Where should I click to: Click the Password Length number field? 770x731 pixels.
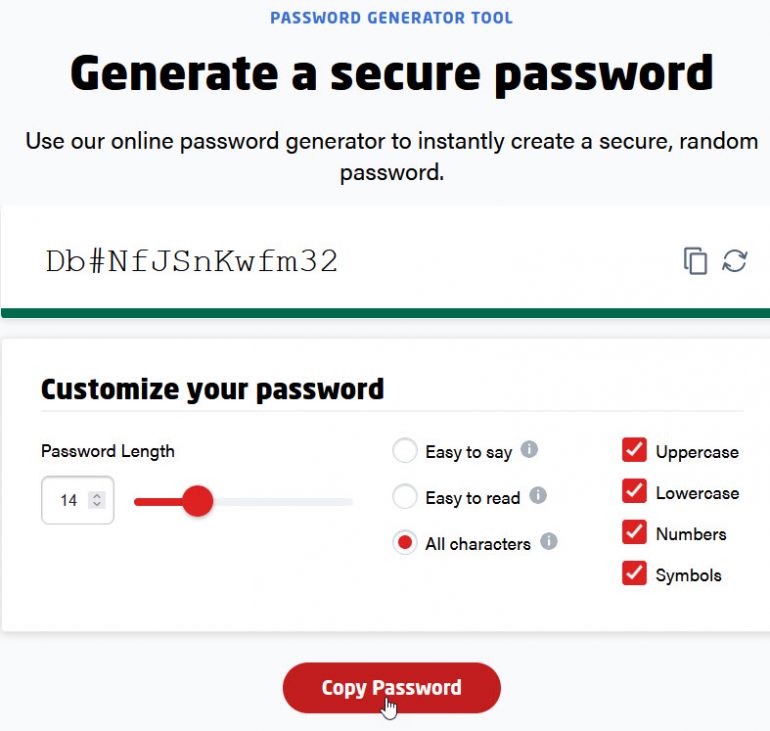coord(68,500)
